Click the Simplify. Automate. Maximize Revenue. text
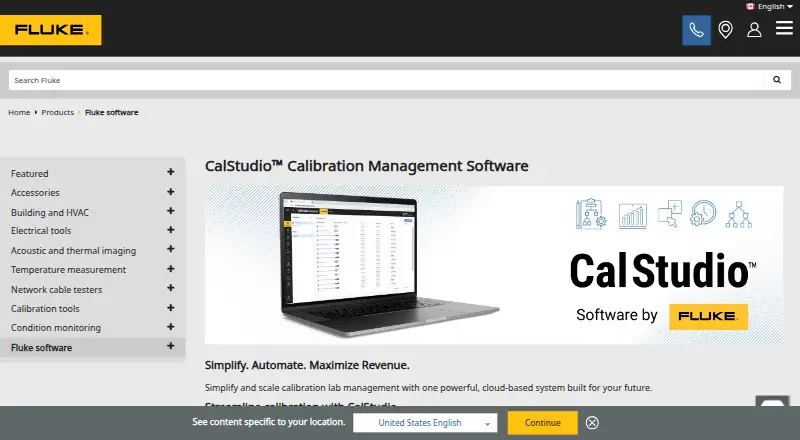The width and height of the screenshot is (800, 440). pyautogui.click(x=307, y=365)
